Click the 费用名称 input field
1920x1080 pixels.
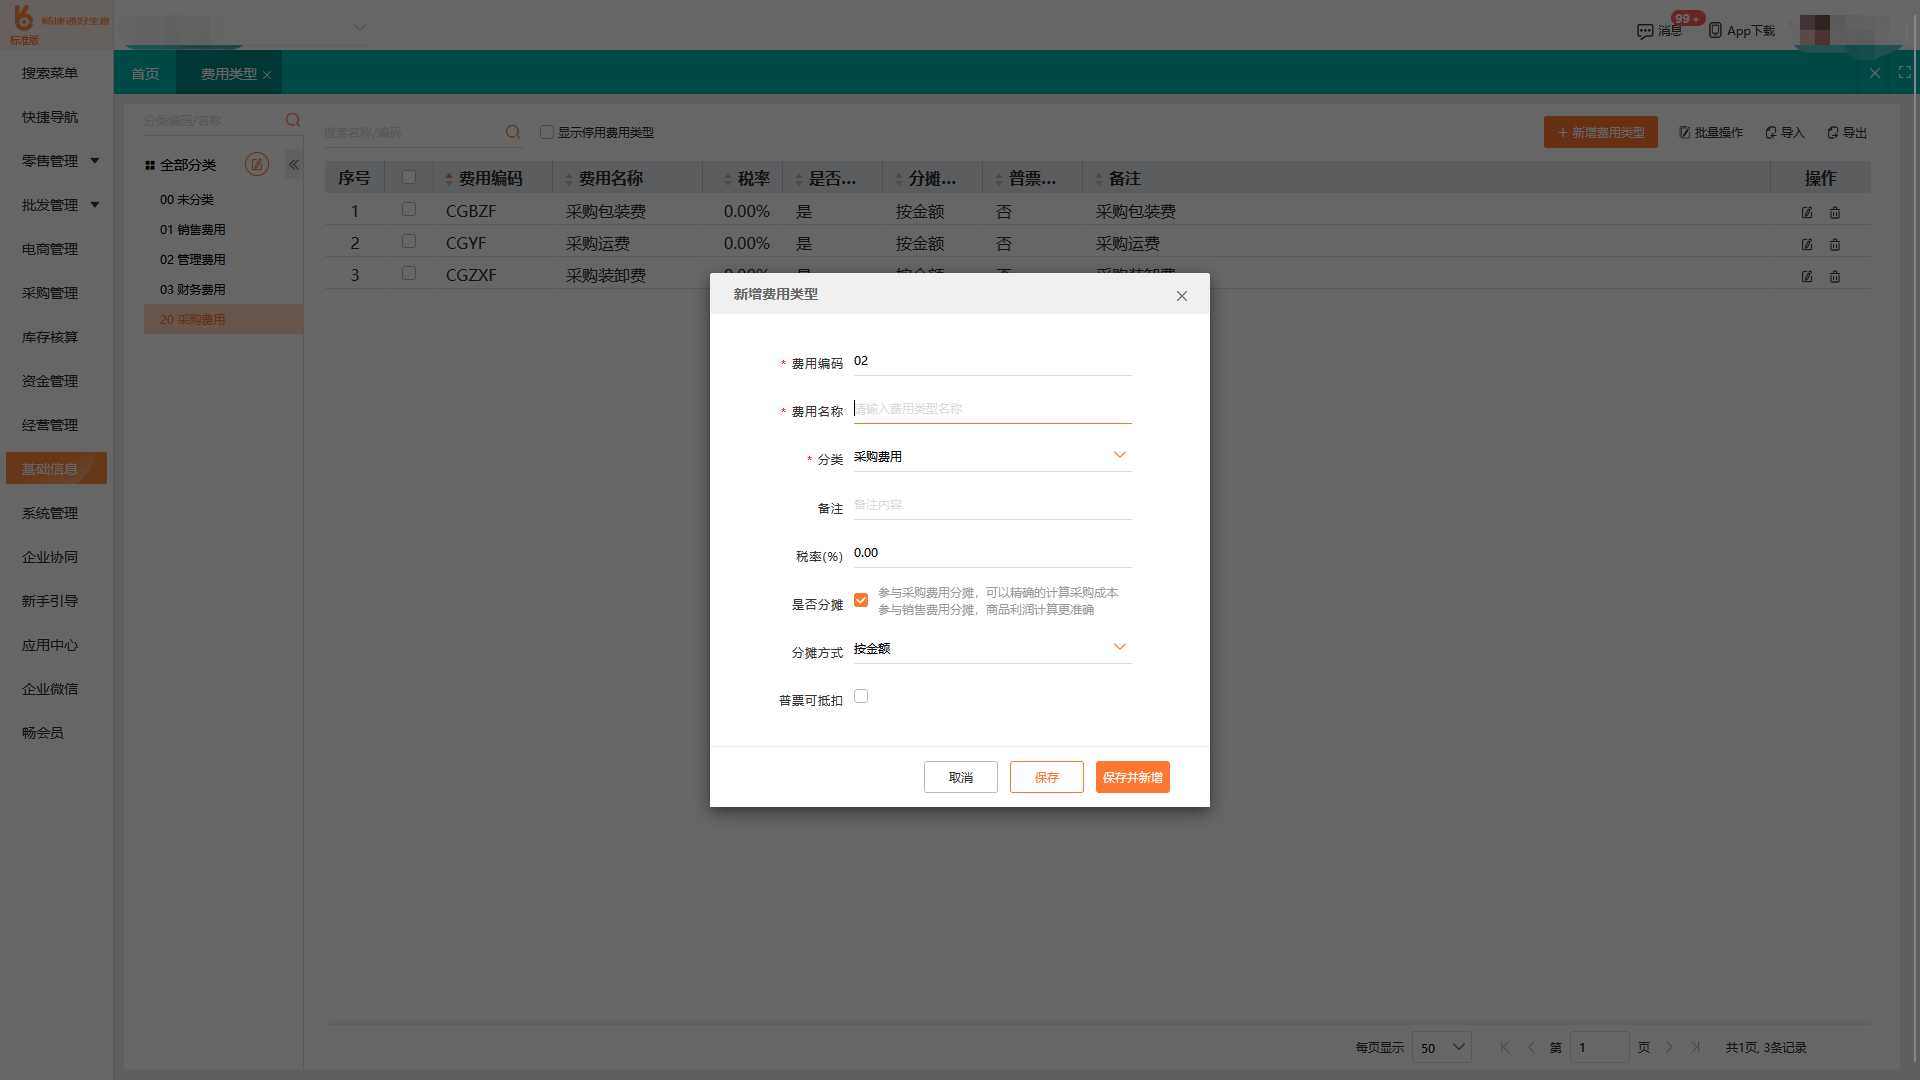(x=992, y=409)
